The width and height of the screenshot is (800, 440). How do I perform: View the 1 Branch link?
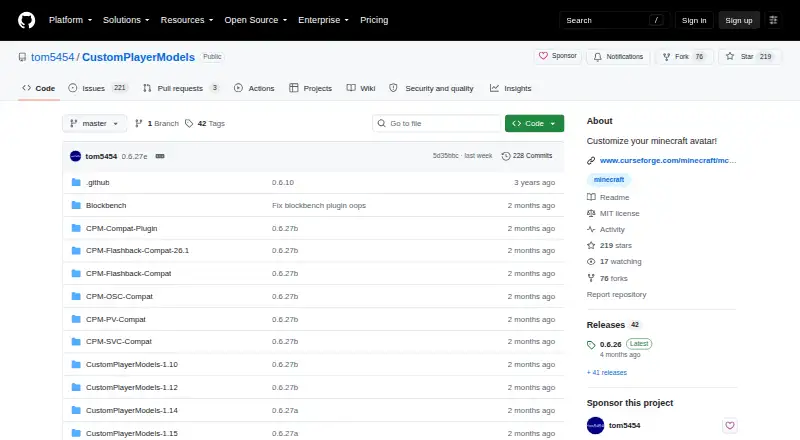(157, 124)
